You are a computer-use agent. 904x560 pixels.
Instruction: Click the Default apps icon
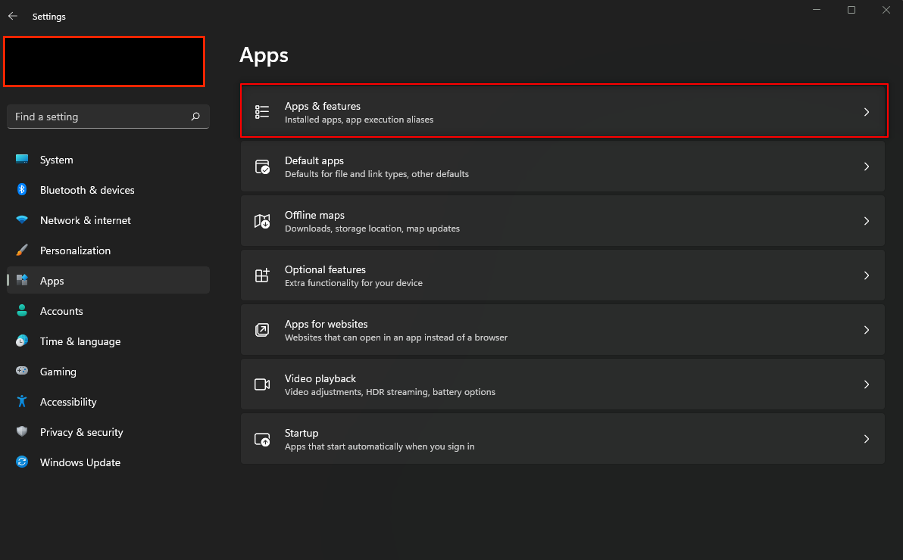262,167
